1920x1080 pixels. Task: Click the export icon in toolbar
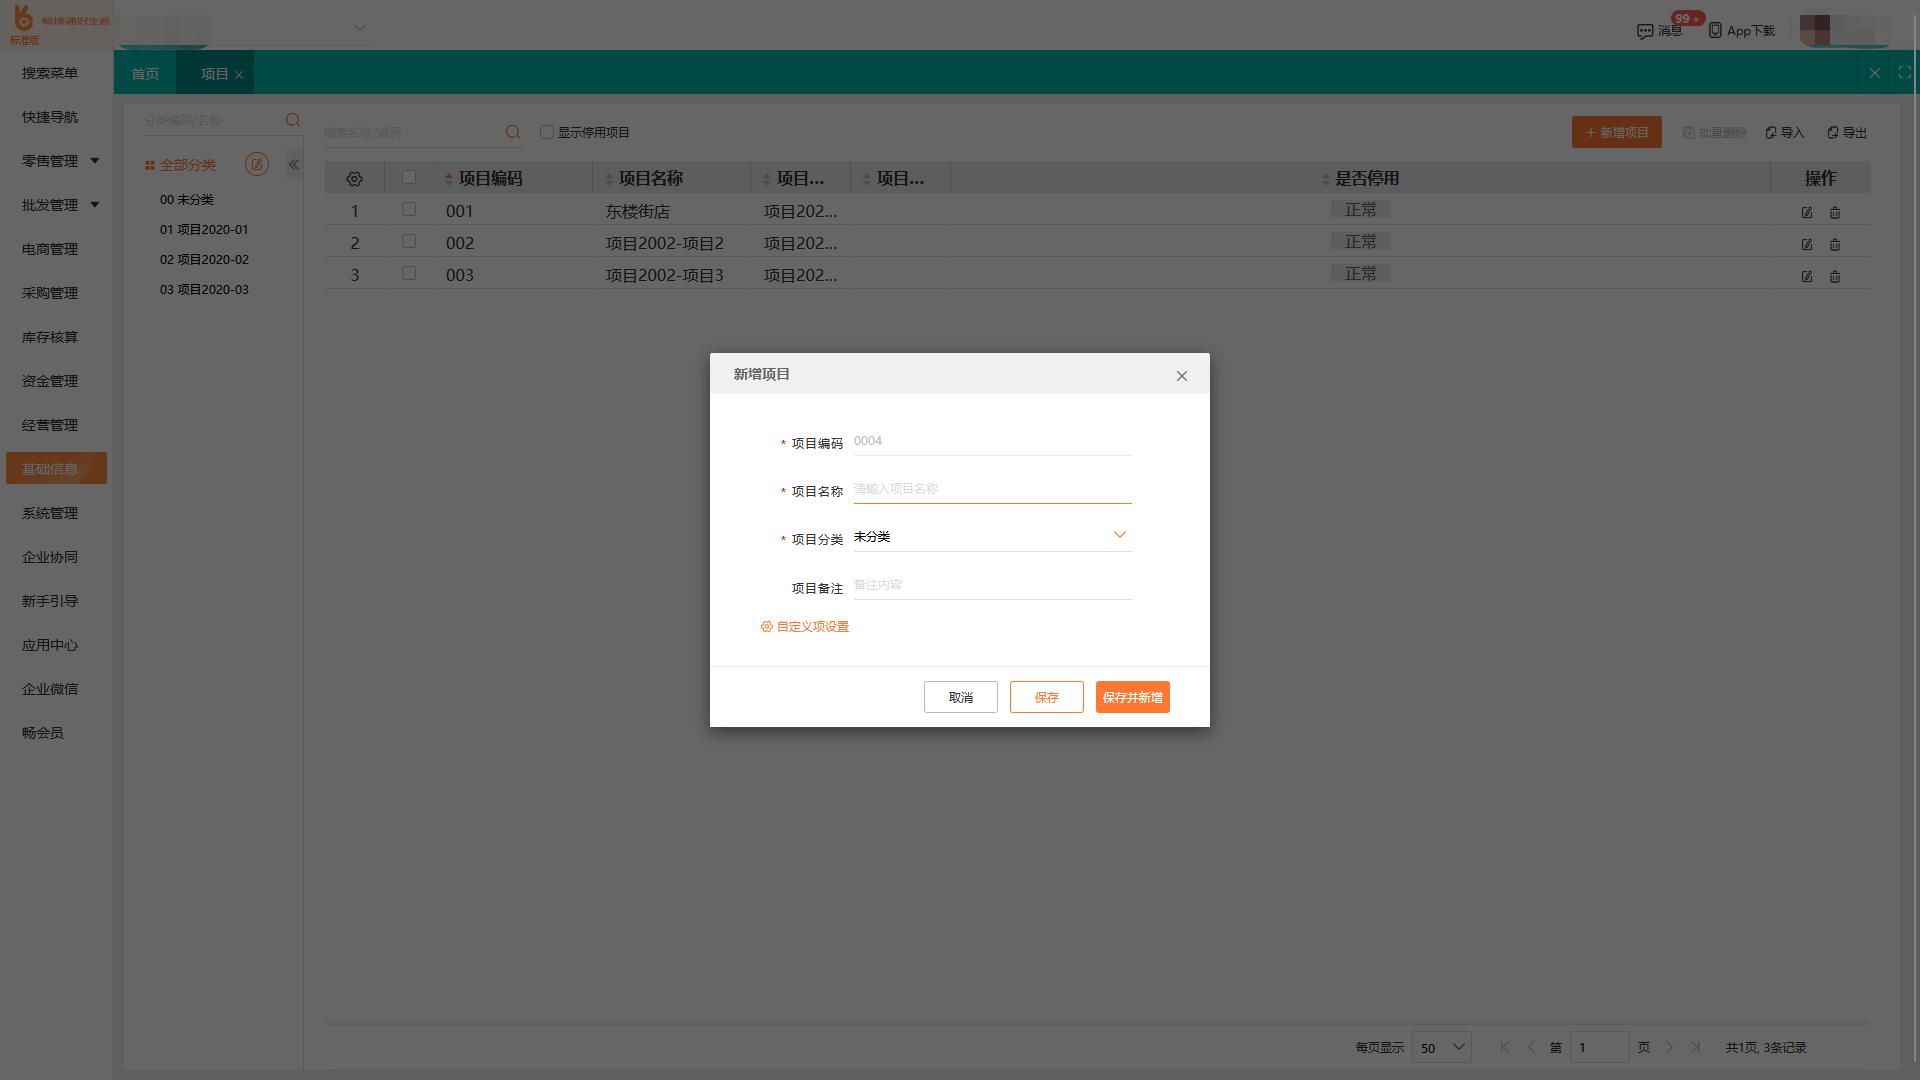(x=1846, y=131)
